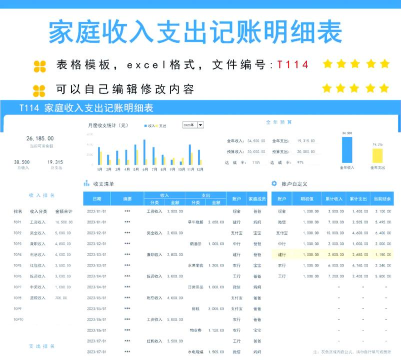Click the red T114 file number
401x360 pixels.
[x=293, y=64]
